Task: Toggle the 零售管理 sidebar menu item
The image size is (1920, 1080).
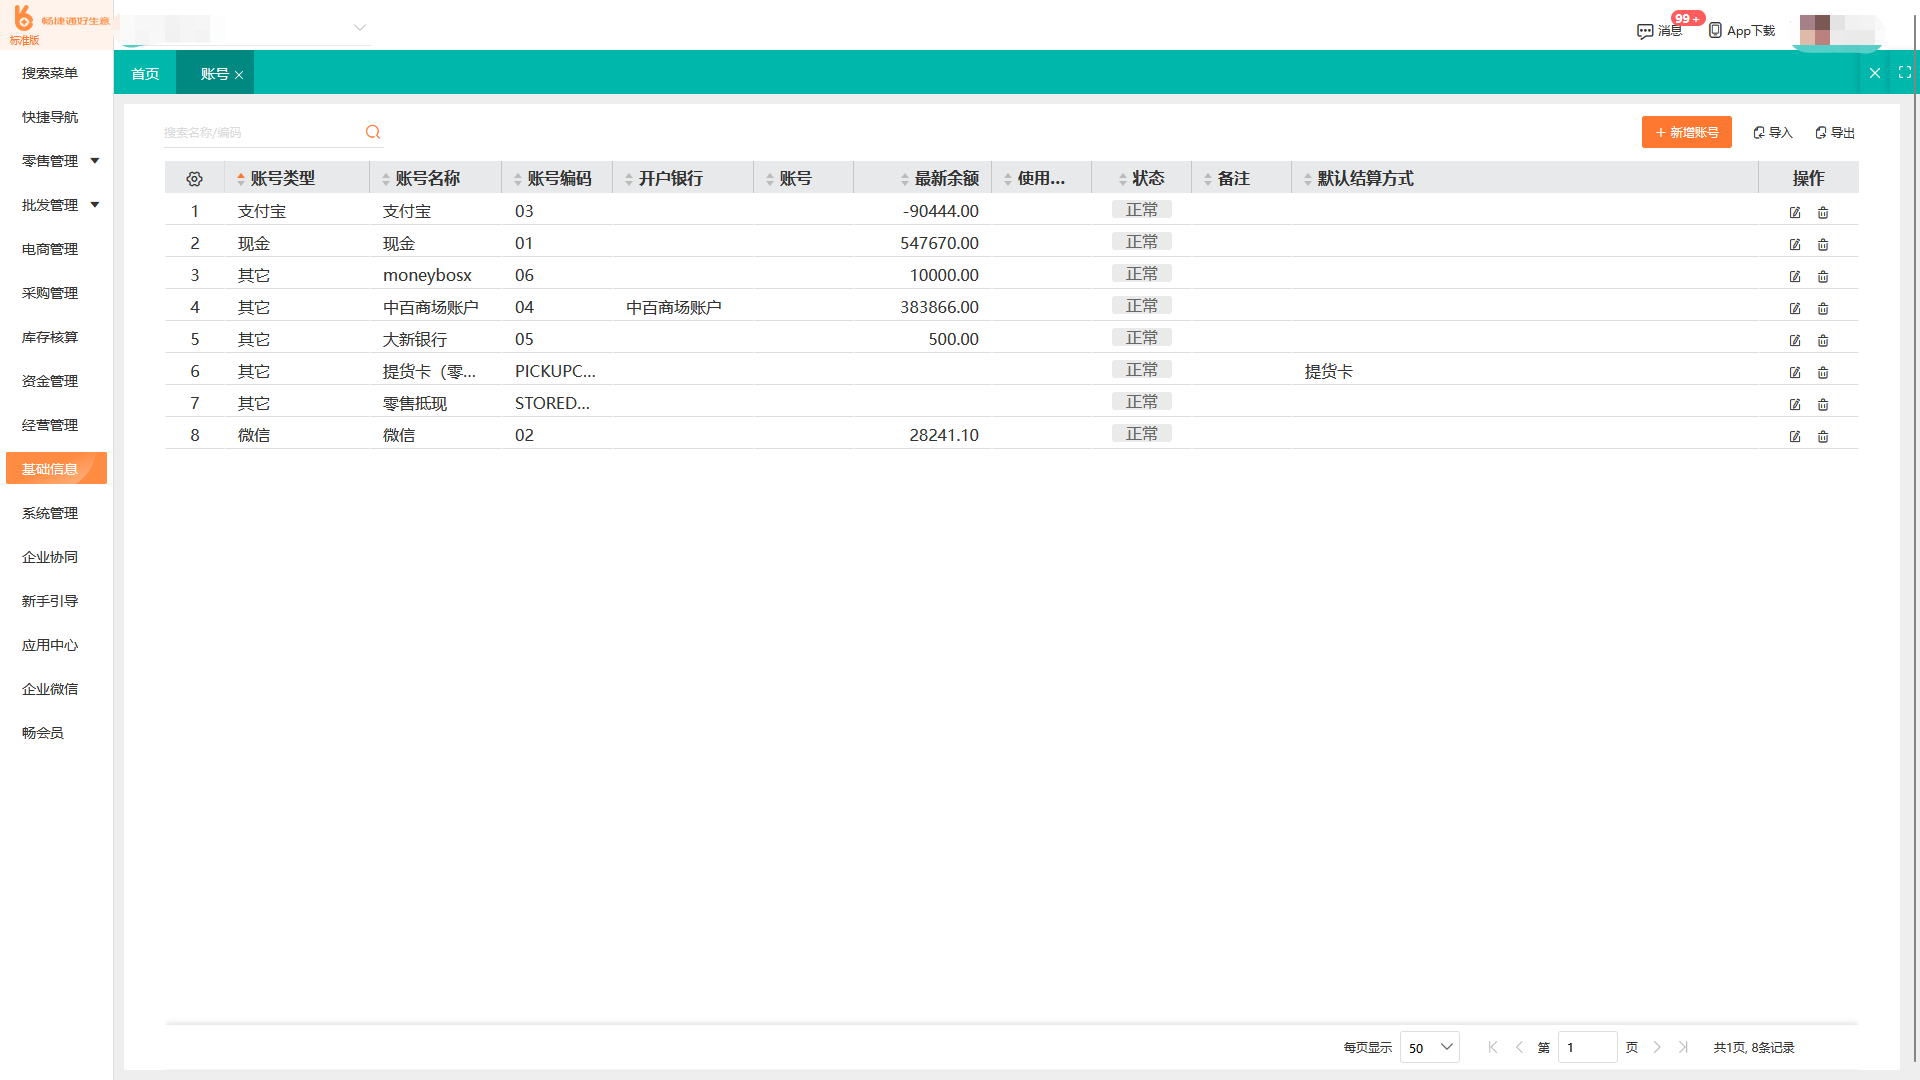Action: click(x=58, y=160)
